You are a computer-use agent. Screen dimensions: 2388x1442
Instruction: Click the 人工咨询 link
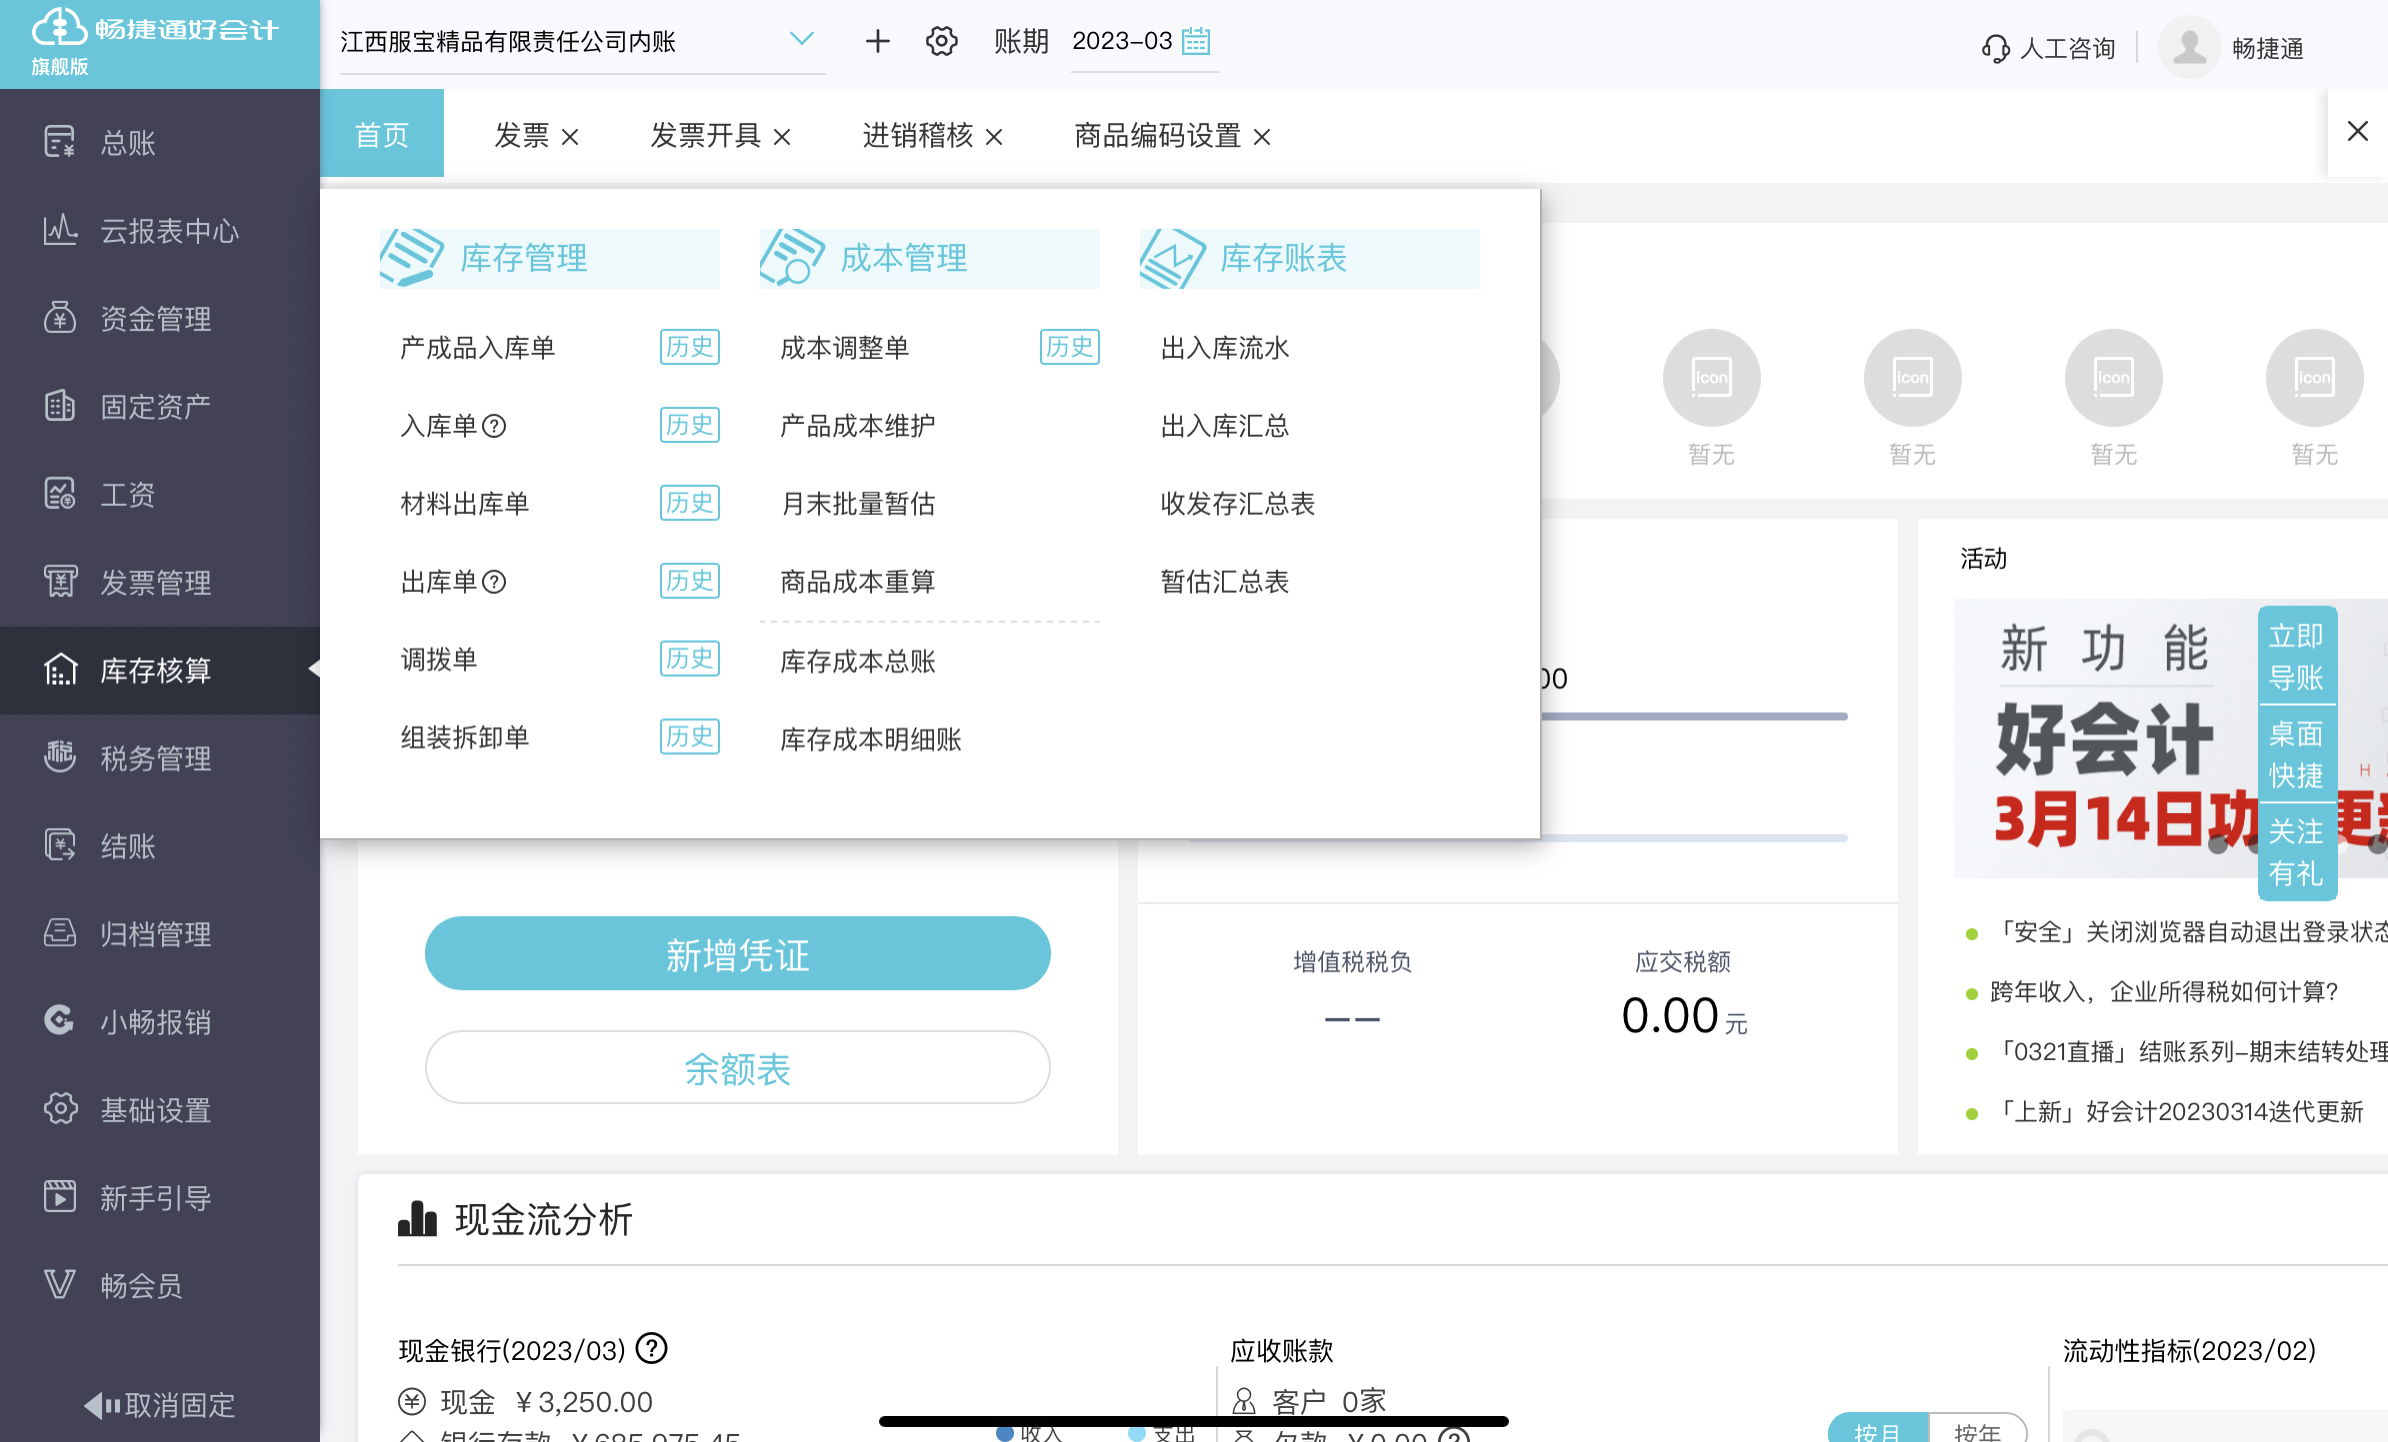2049,44
